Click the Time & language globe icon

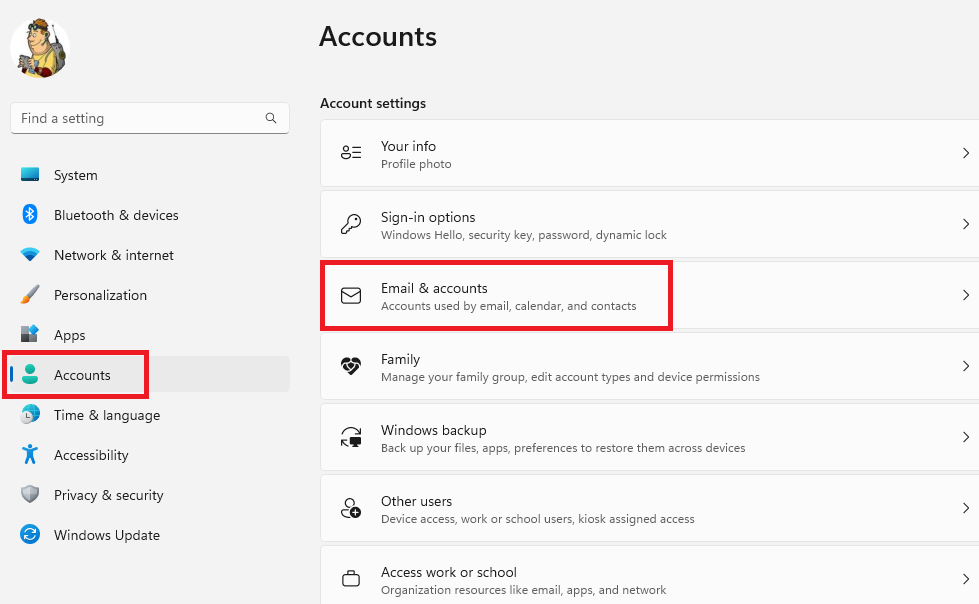[x=30, y=414]
